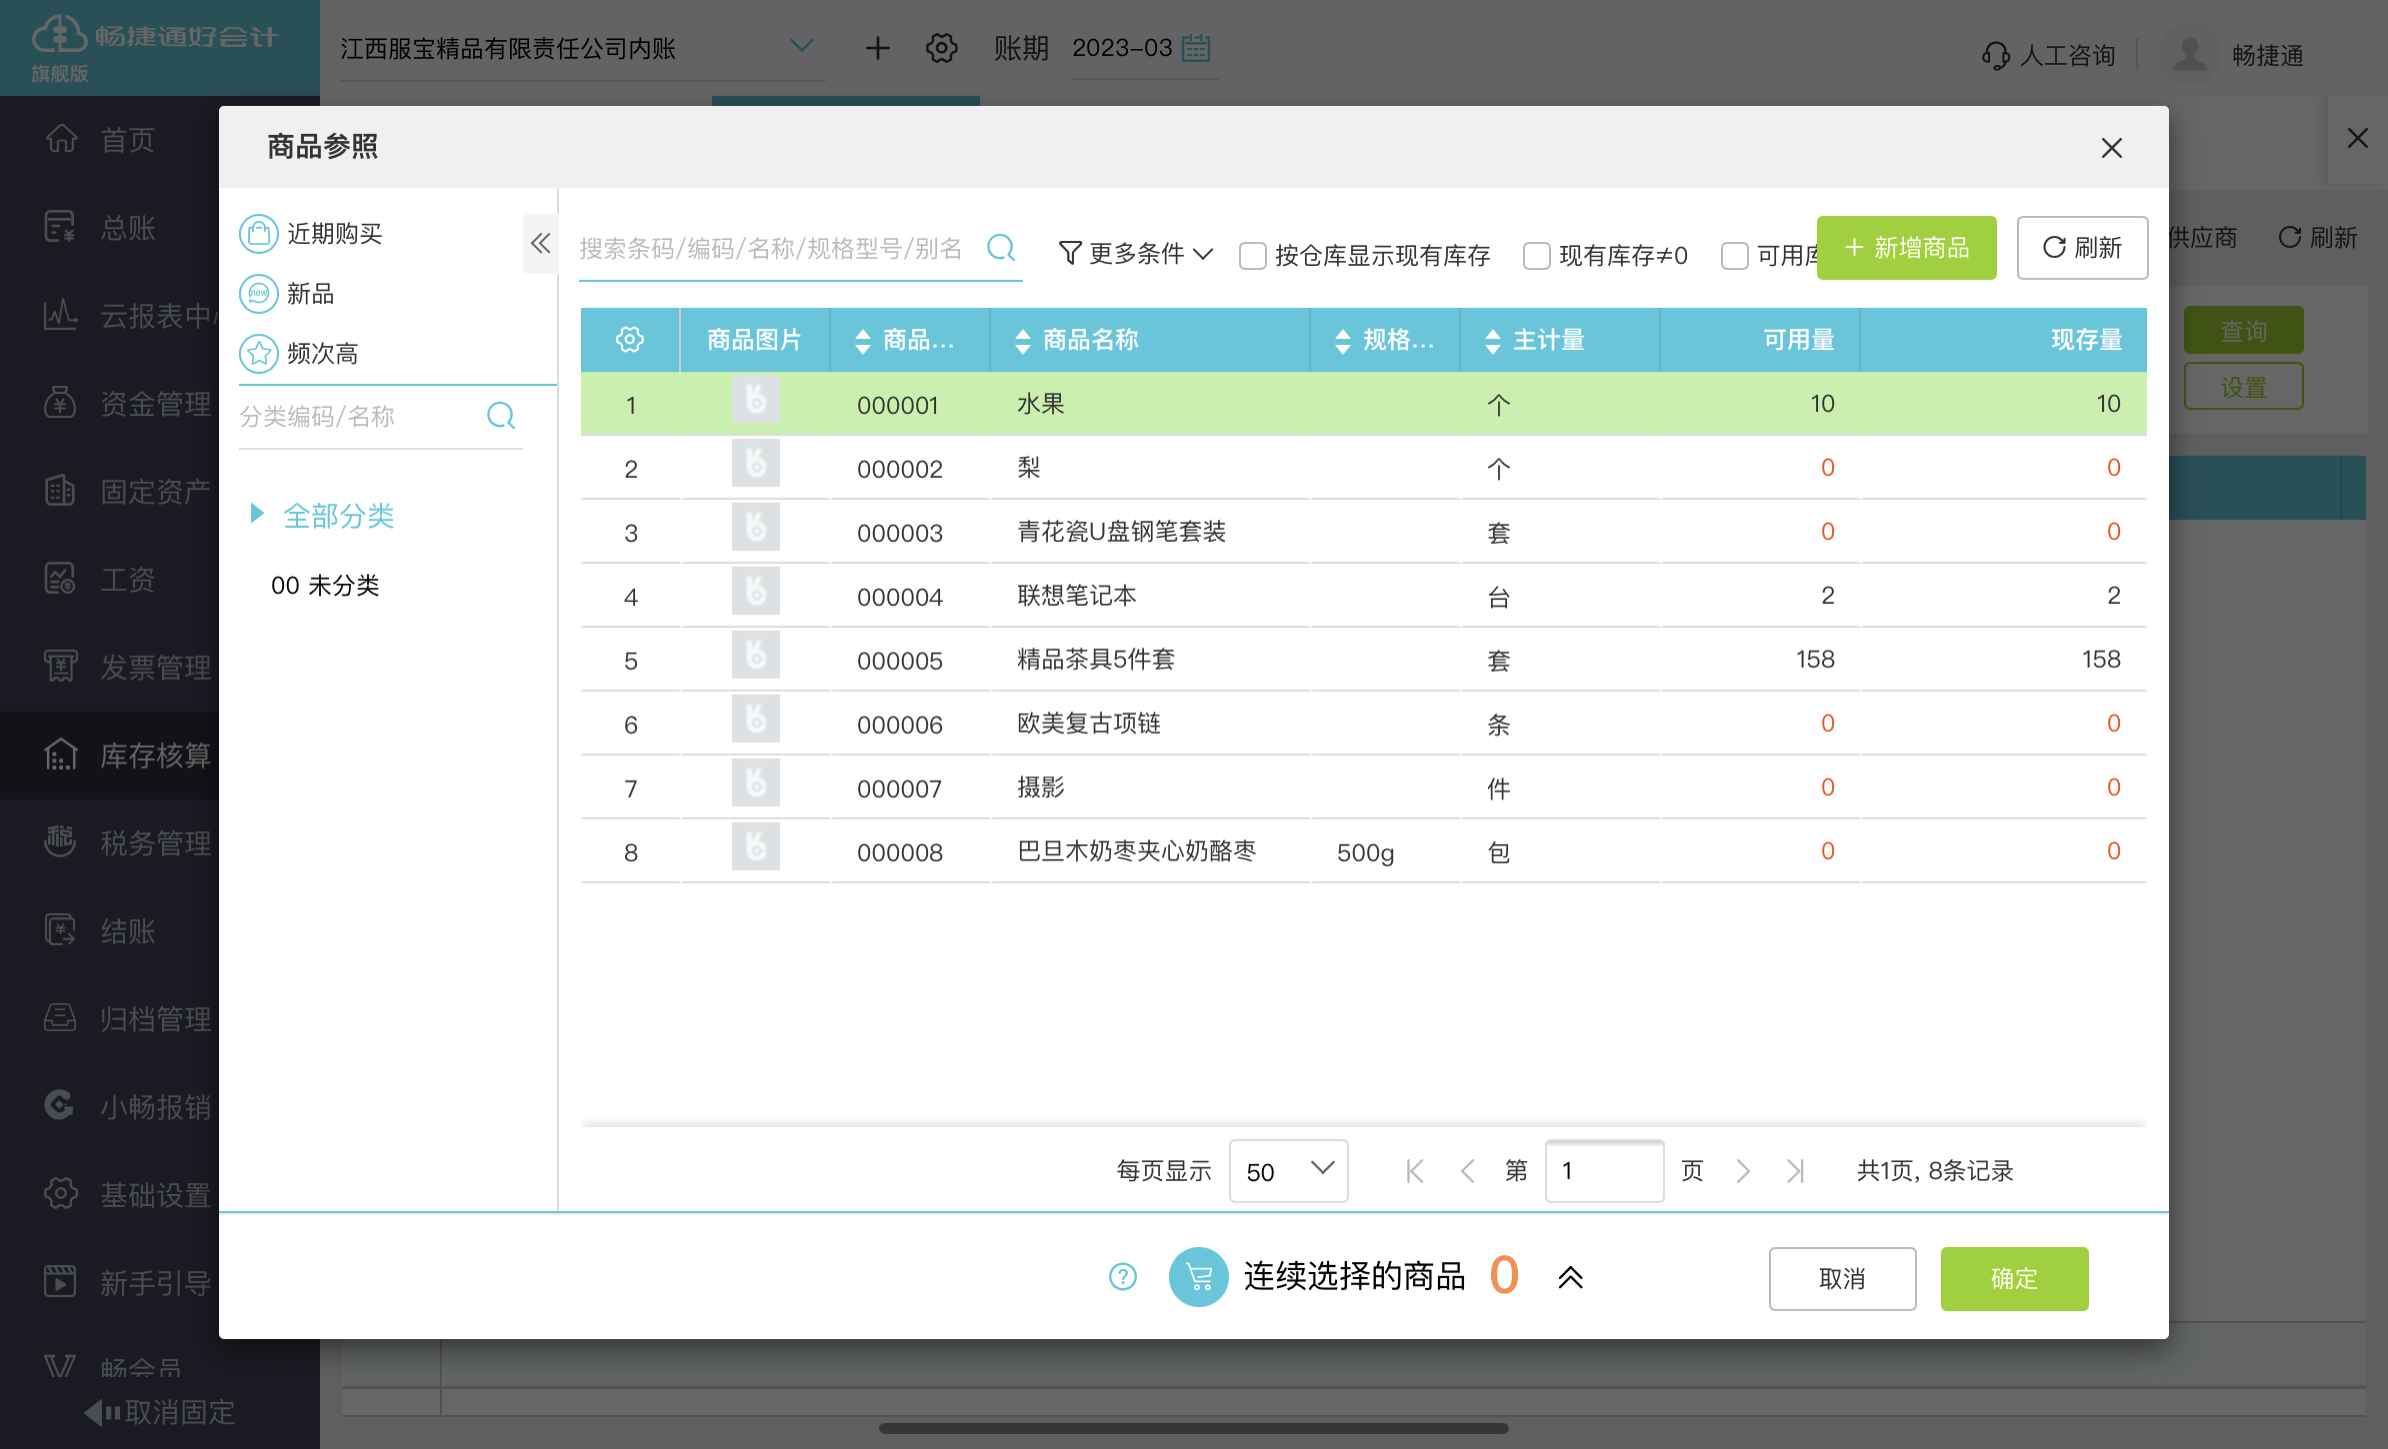Viewport: 2388px width, 1449px height.
Task: Toggle 按仓库显示现有库存 checkbox
Action: click(1249, 253)
